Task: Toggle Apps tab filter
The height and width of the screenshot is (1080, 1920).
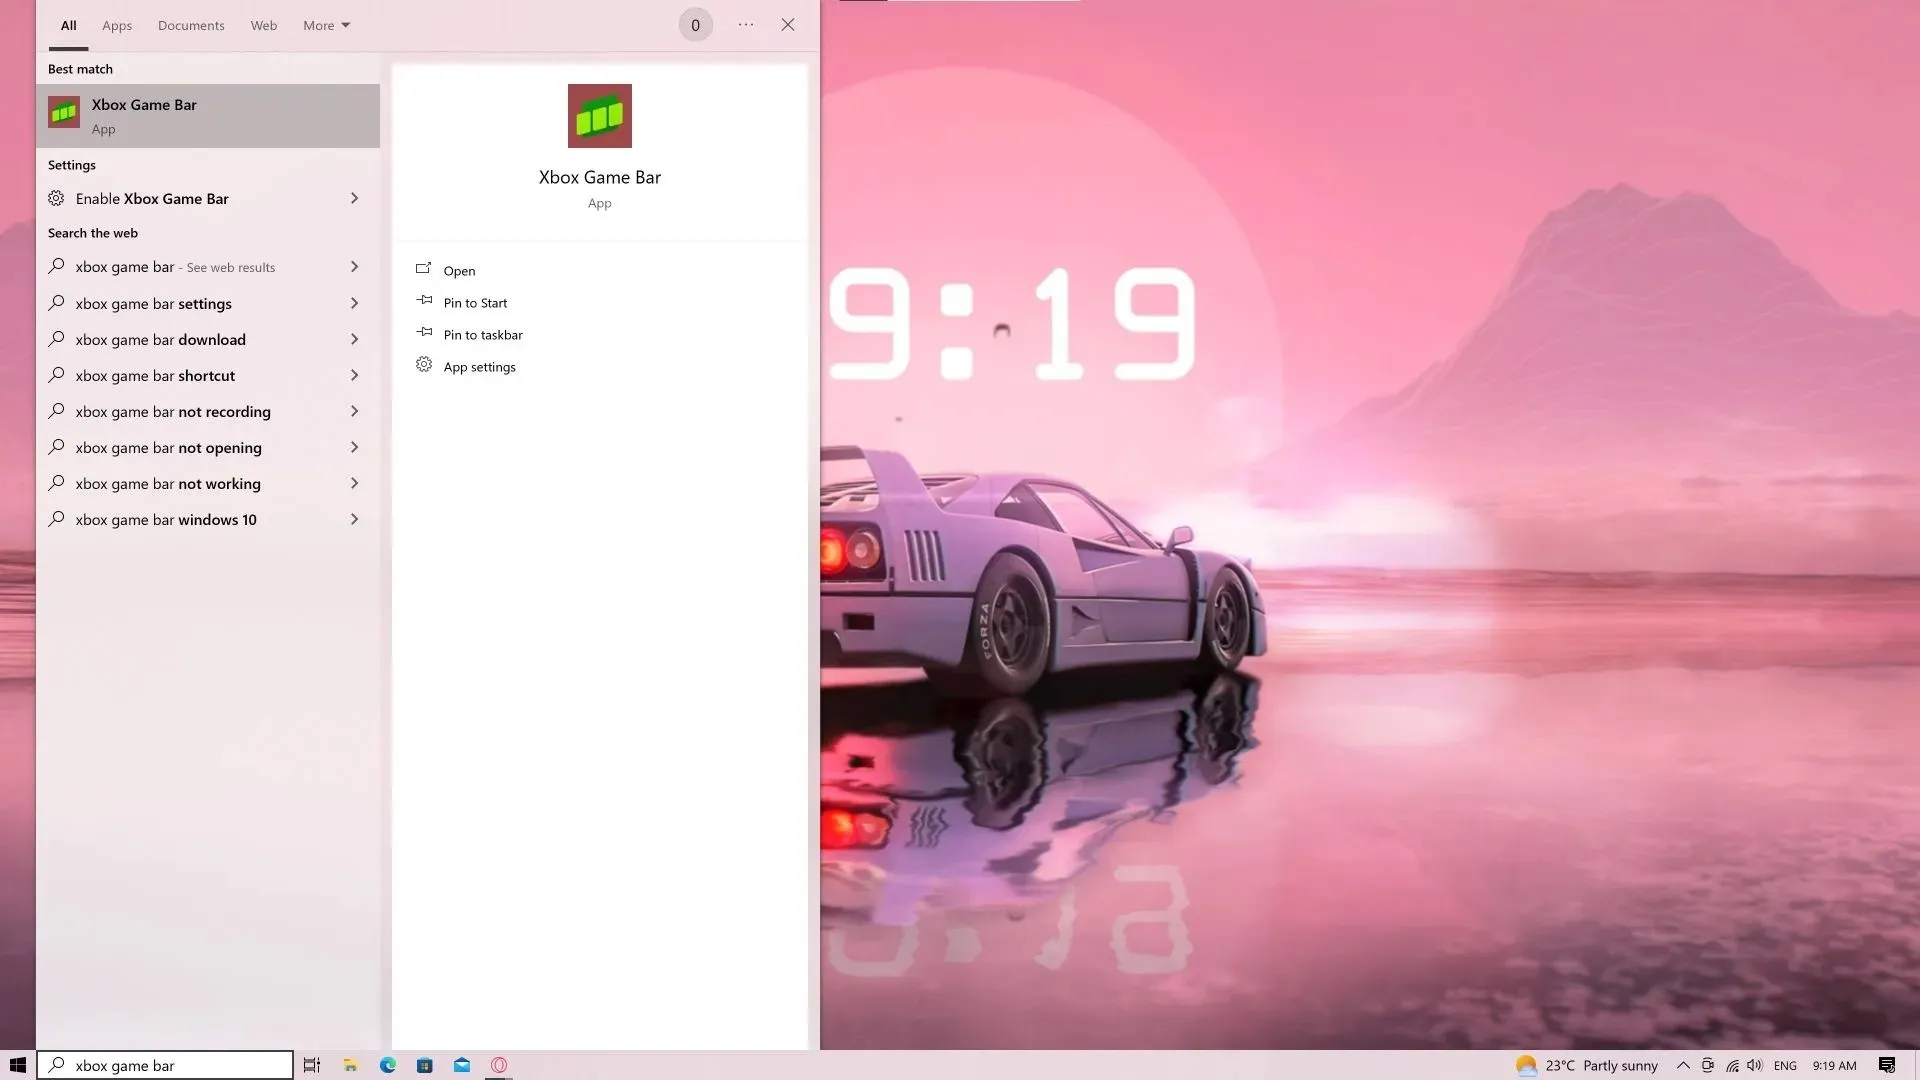Action: click(x=117, y=25)
